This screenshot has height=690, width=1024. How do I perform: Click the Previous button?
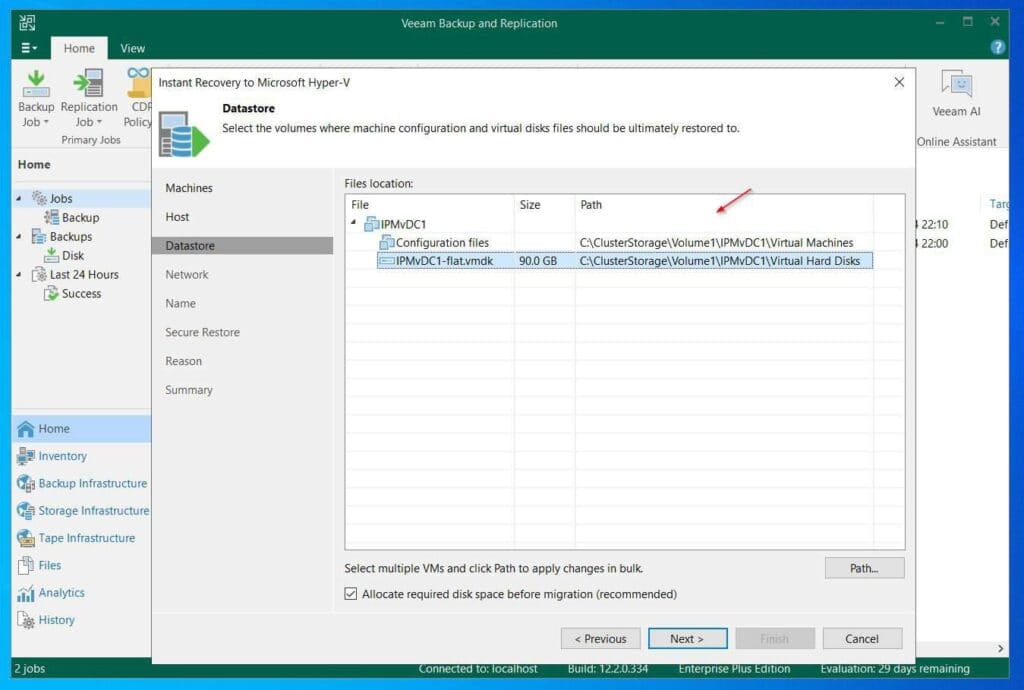point(600,639)
